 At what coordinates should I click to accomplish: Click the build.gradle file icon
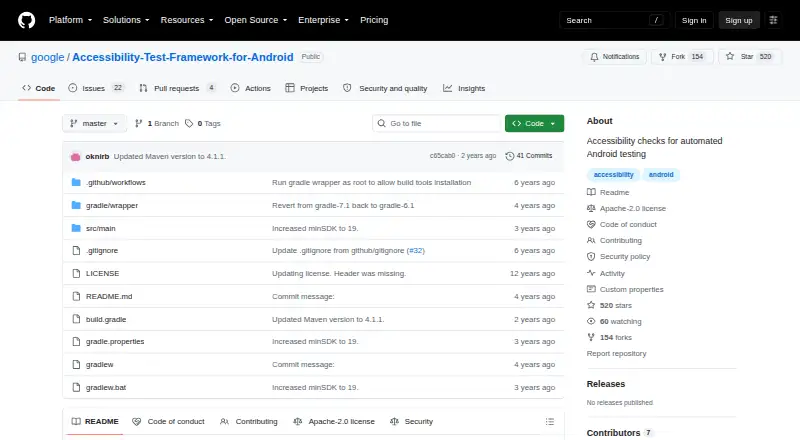pos(76,320)
